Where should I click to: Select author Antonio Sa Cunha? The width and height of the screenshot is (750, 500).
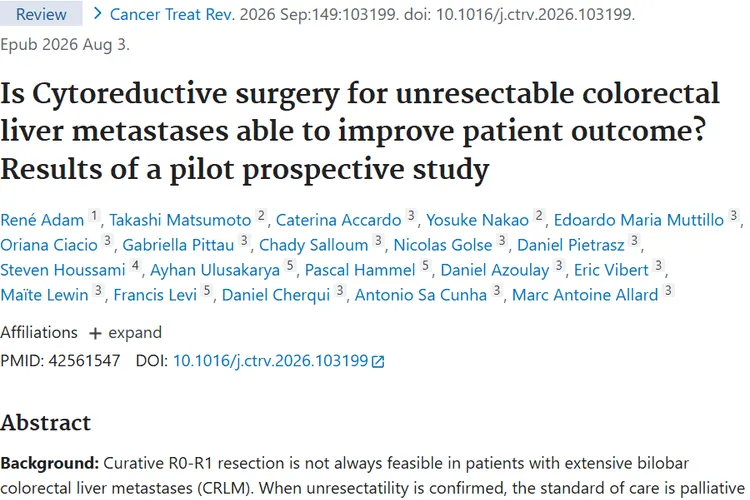(x=421, y=295)
